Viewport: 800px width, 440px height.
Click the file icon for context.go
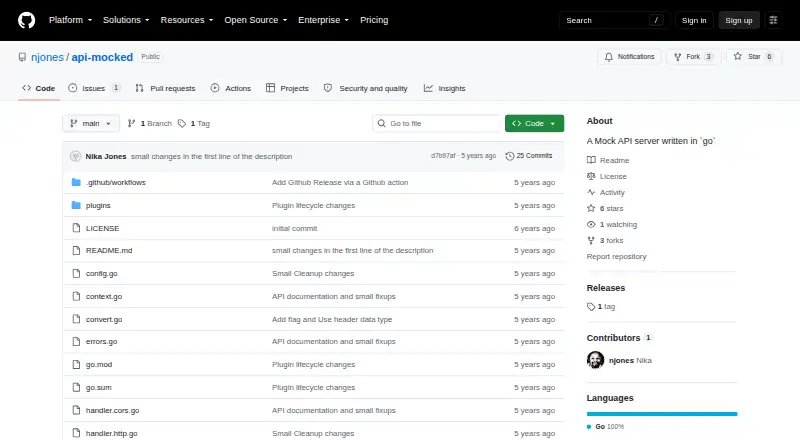point(76,297)
